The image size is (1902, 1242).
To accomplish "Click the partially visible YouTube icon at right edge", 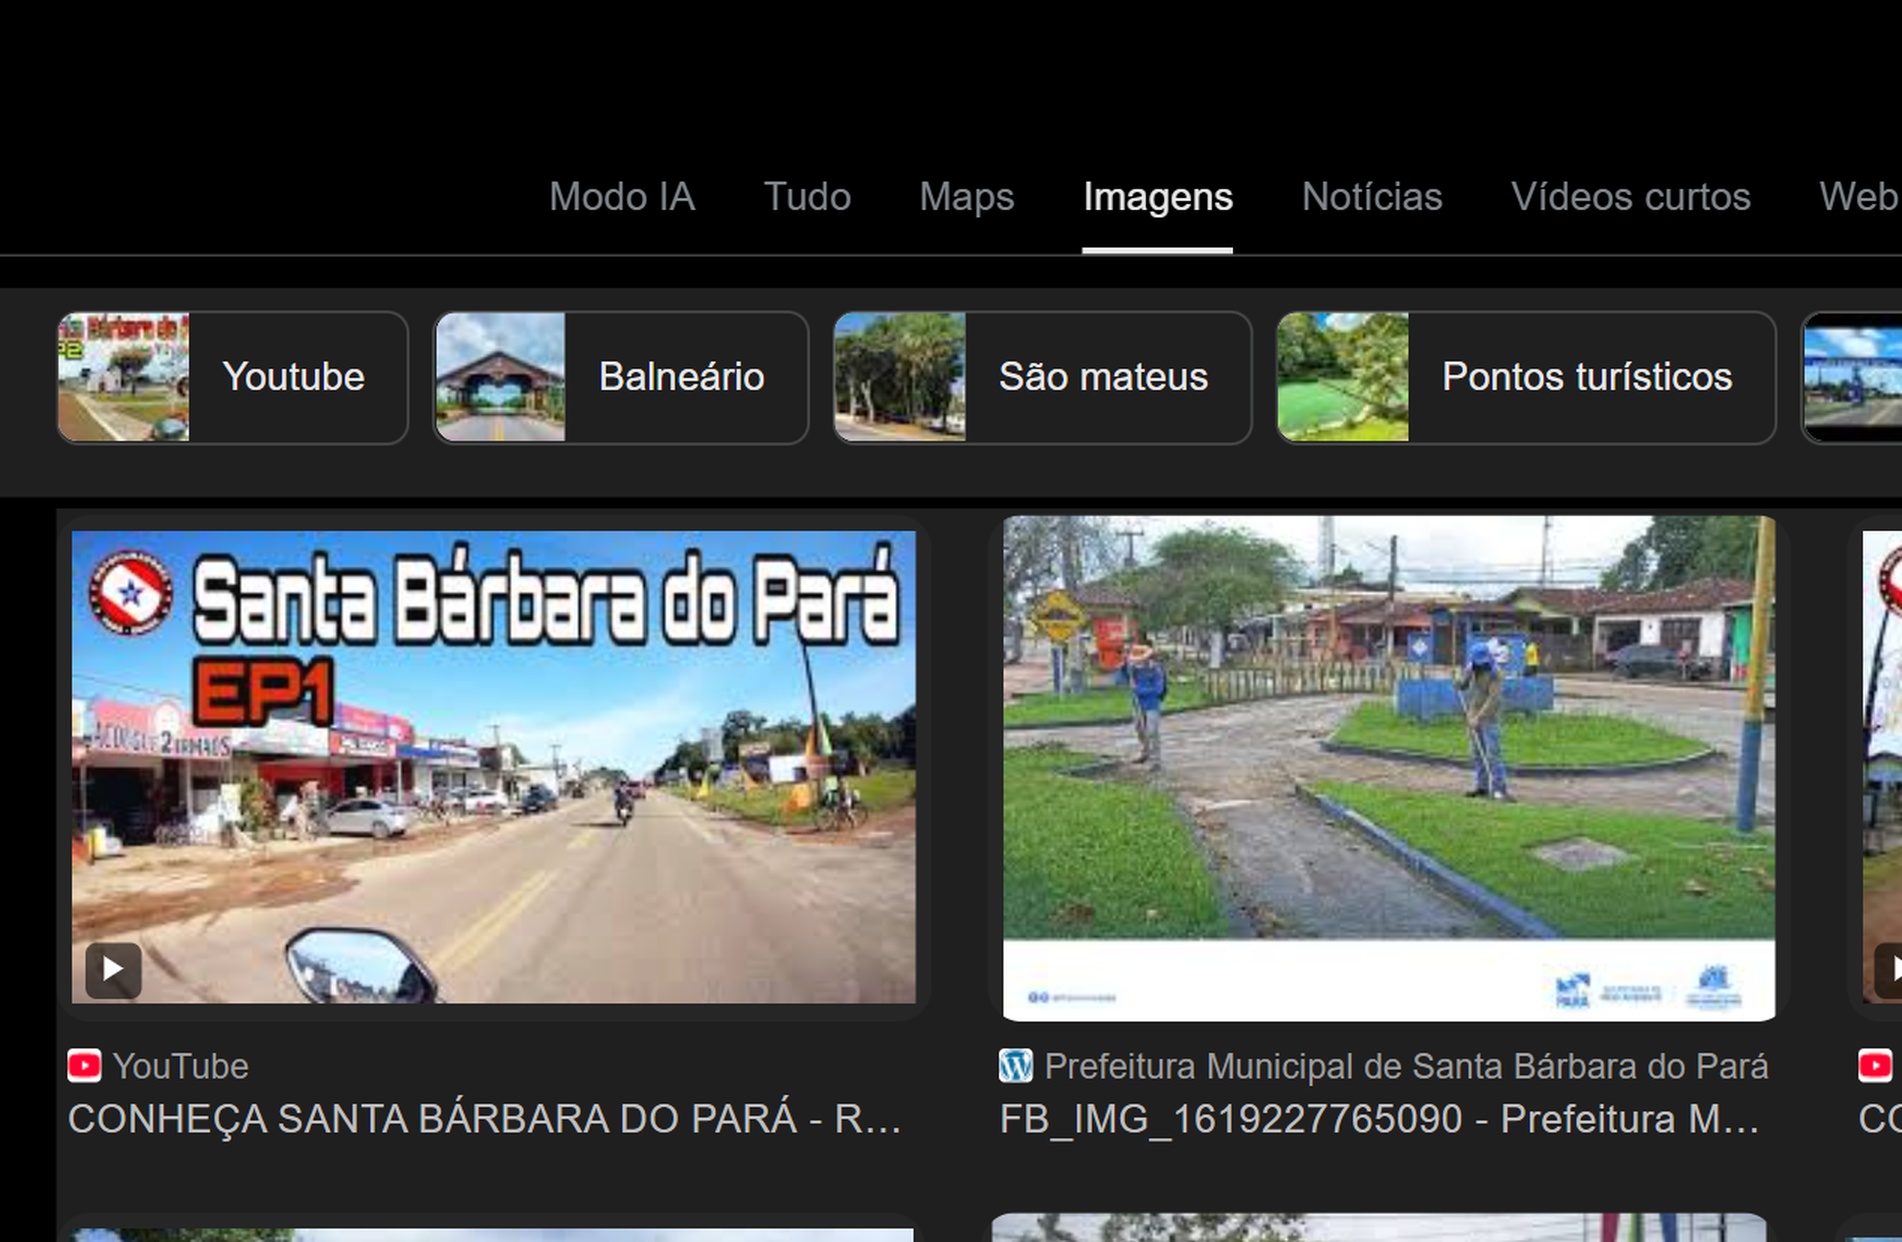I will [x=1874, y=1066].
